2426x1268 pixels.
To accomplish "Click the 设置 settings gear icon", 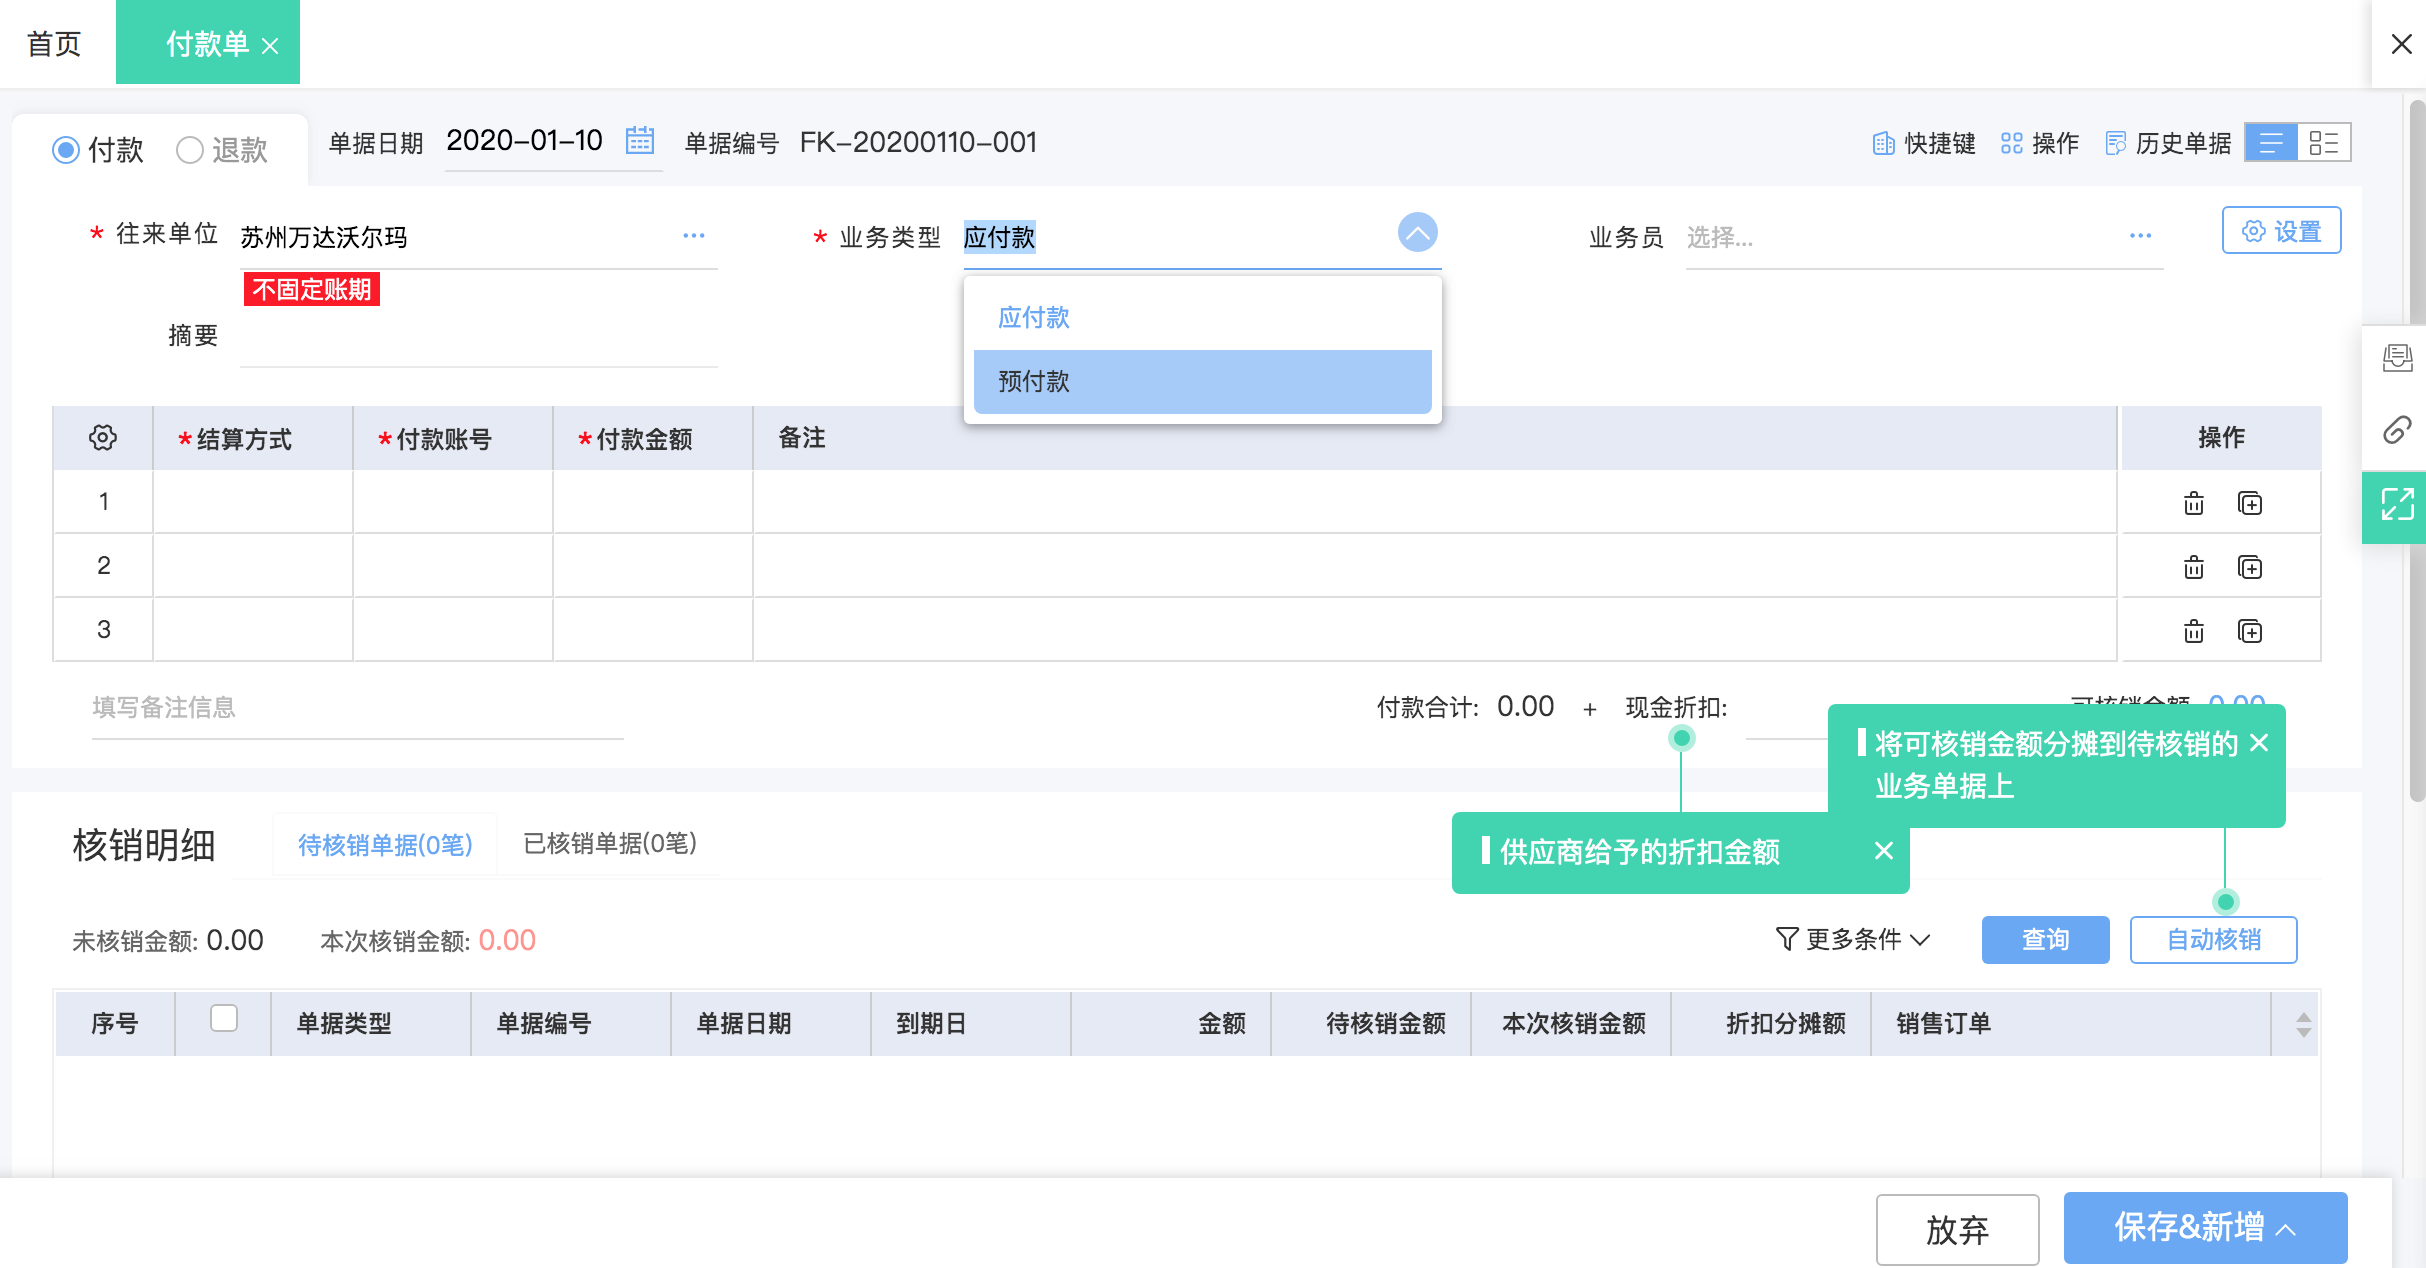I will [2277, 236].
